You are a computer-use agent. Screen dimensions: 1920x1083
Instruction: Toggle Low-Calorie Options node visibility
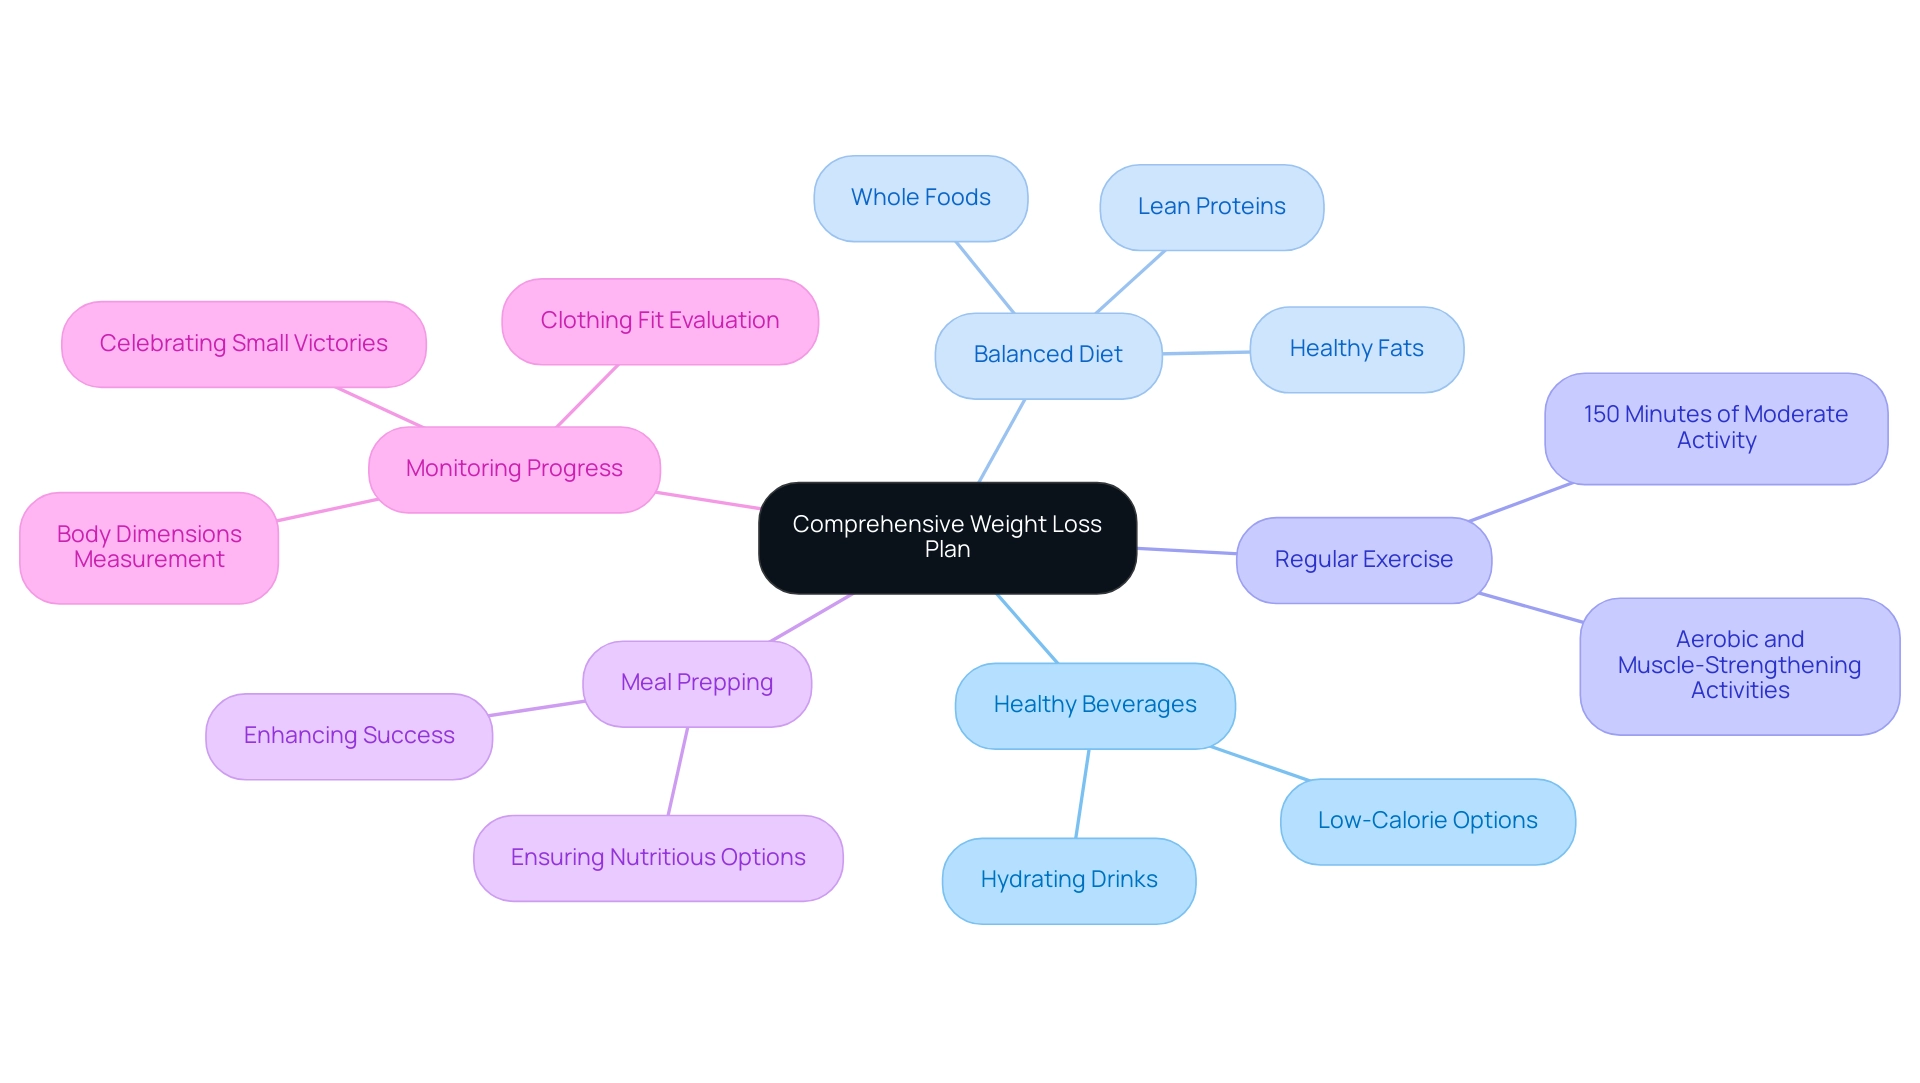pyautogui.click(x=1429, y=819)
